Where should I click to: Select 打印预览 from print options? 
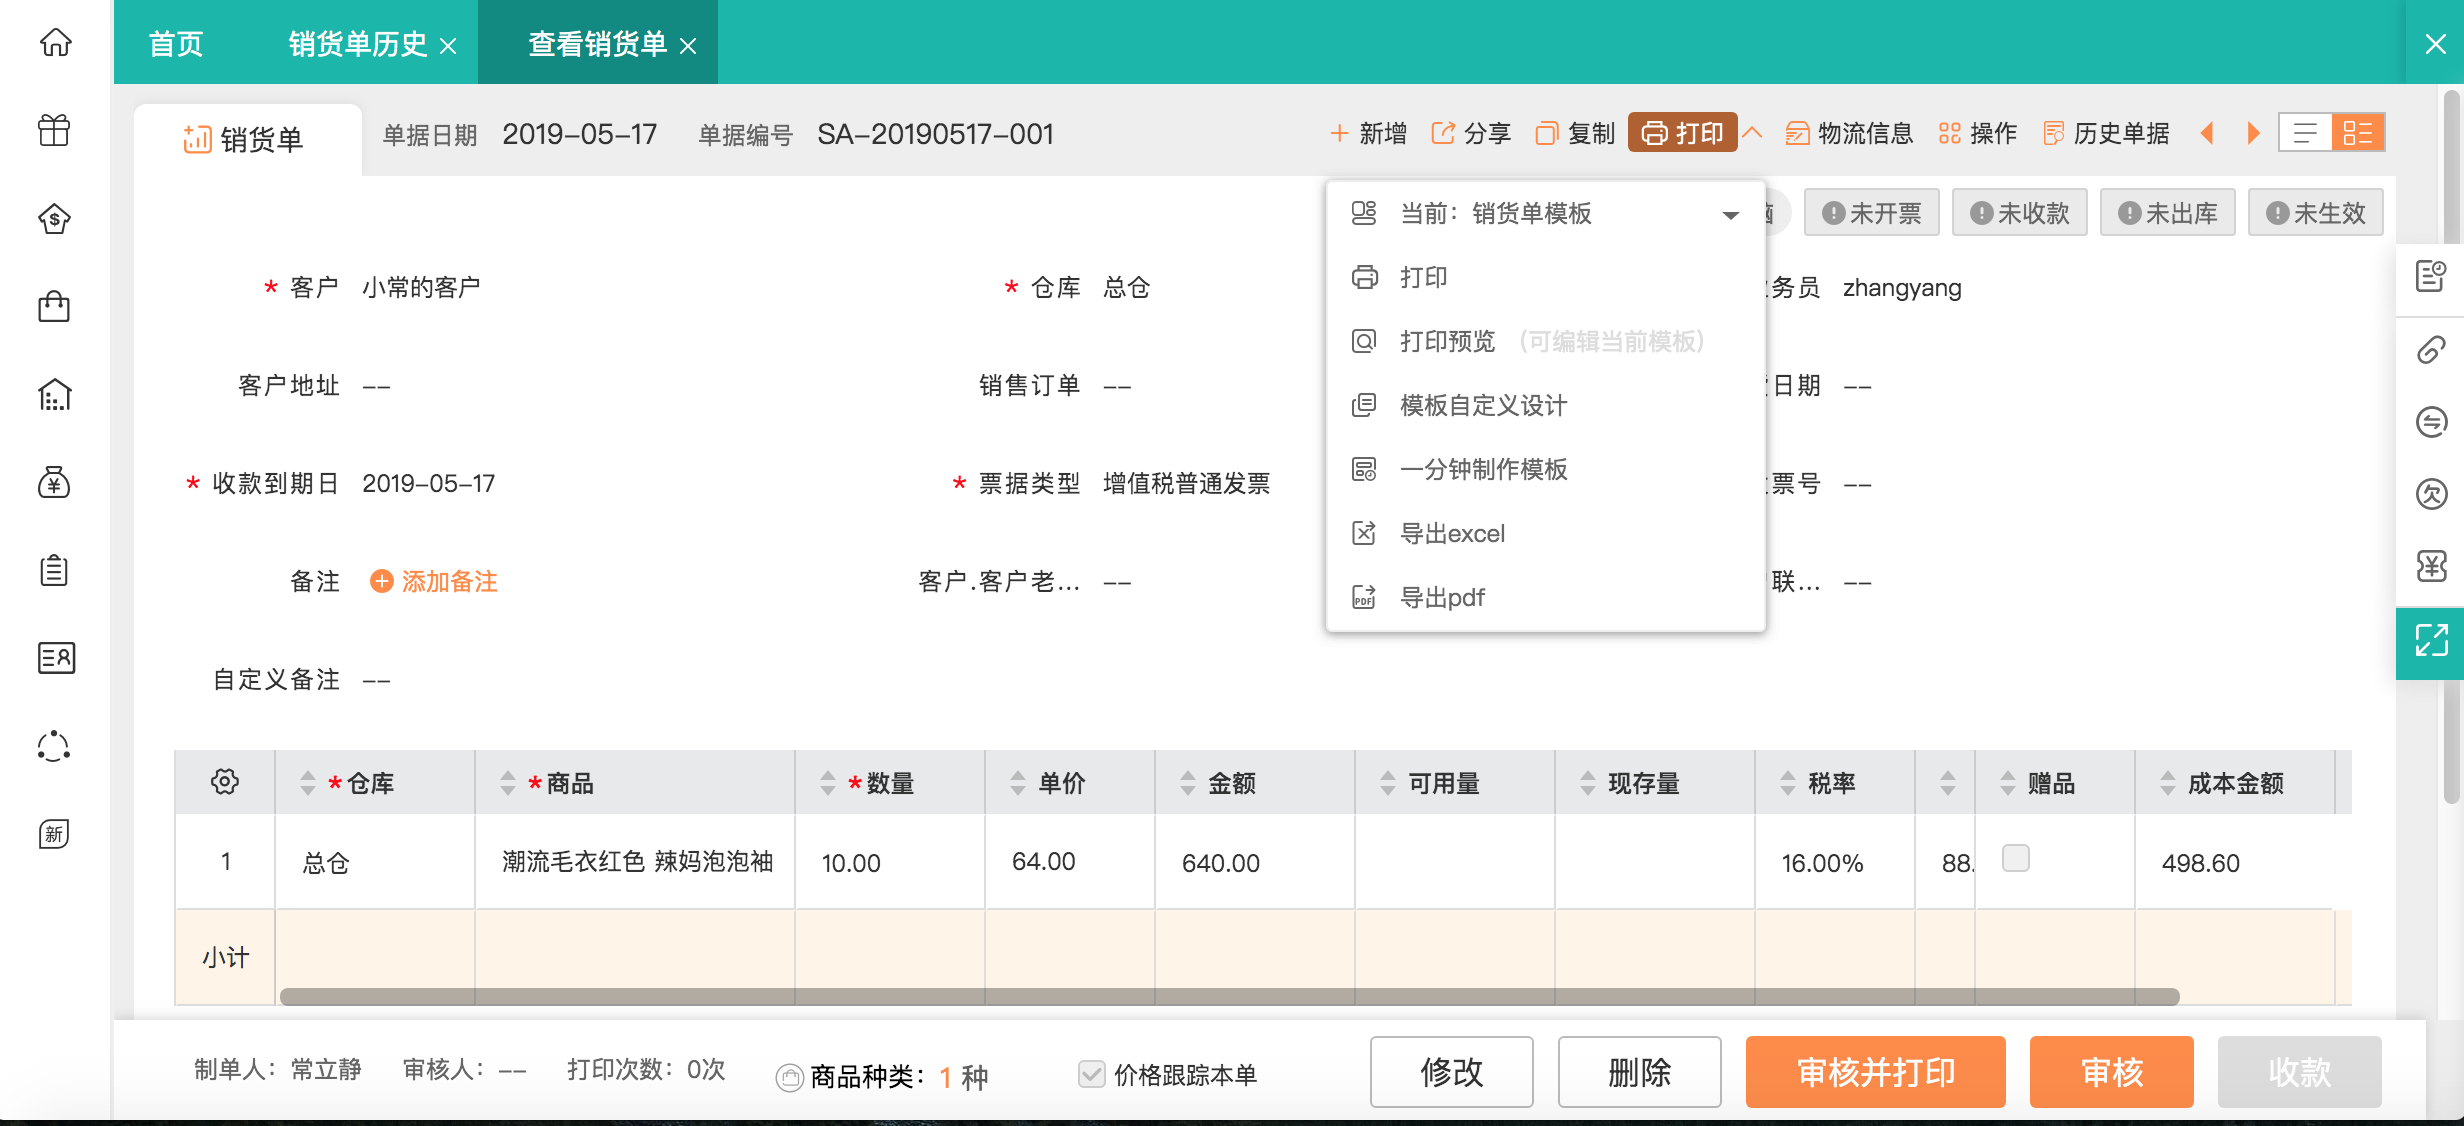point(1446,341)
